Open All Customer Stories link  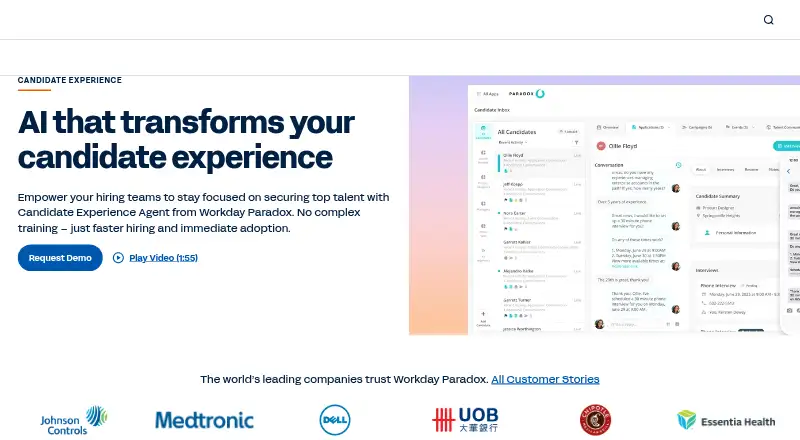[x=545, y=379]
